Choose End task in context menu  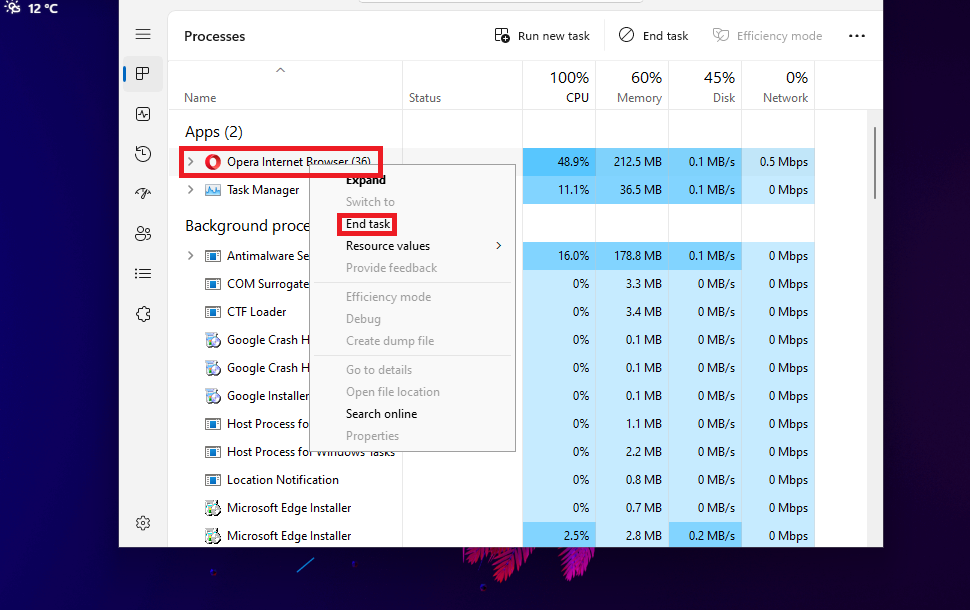point(368,224)
